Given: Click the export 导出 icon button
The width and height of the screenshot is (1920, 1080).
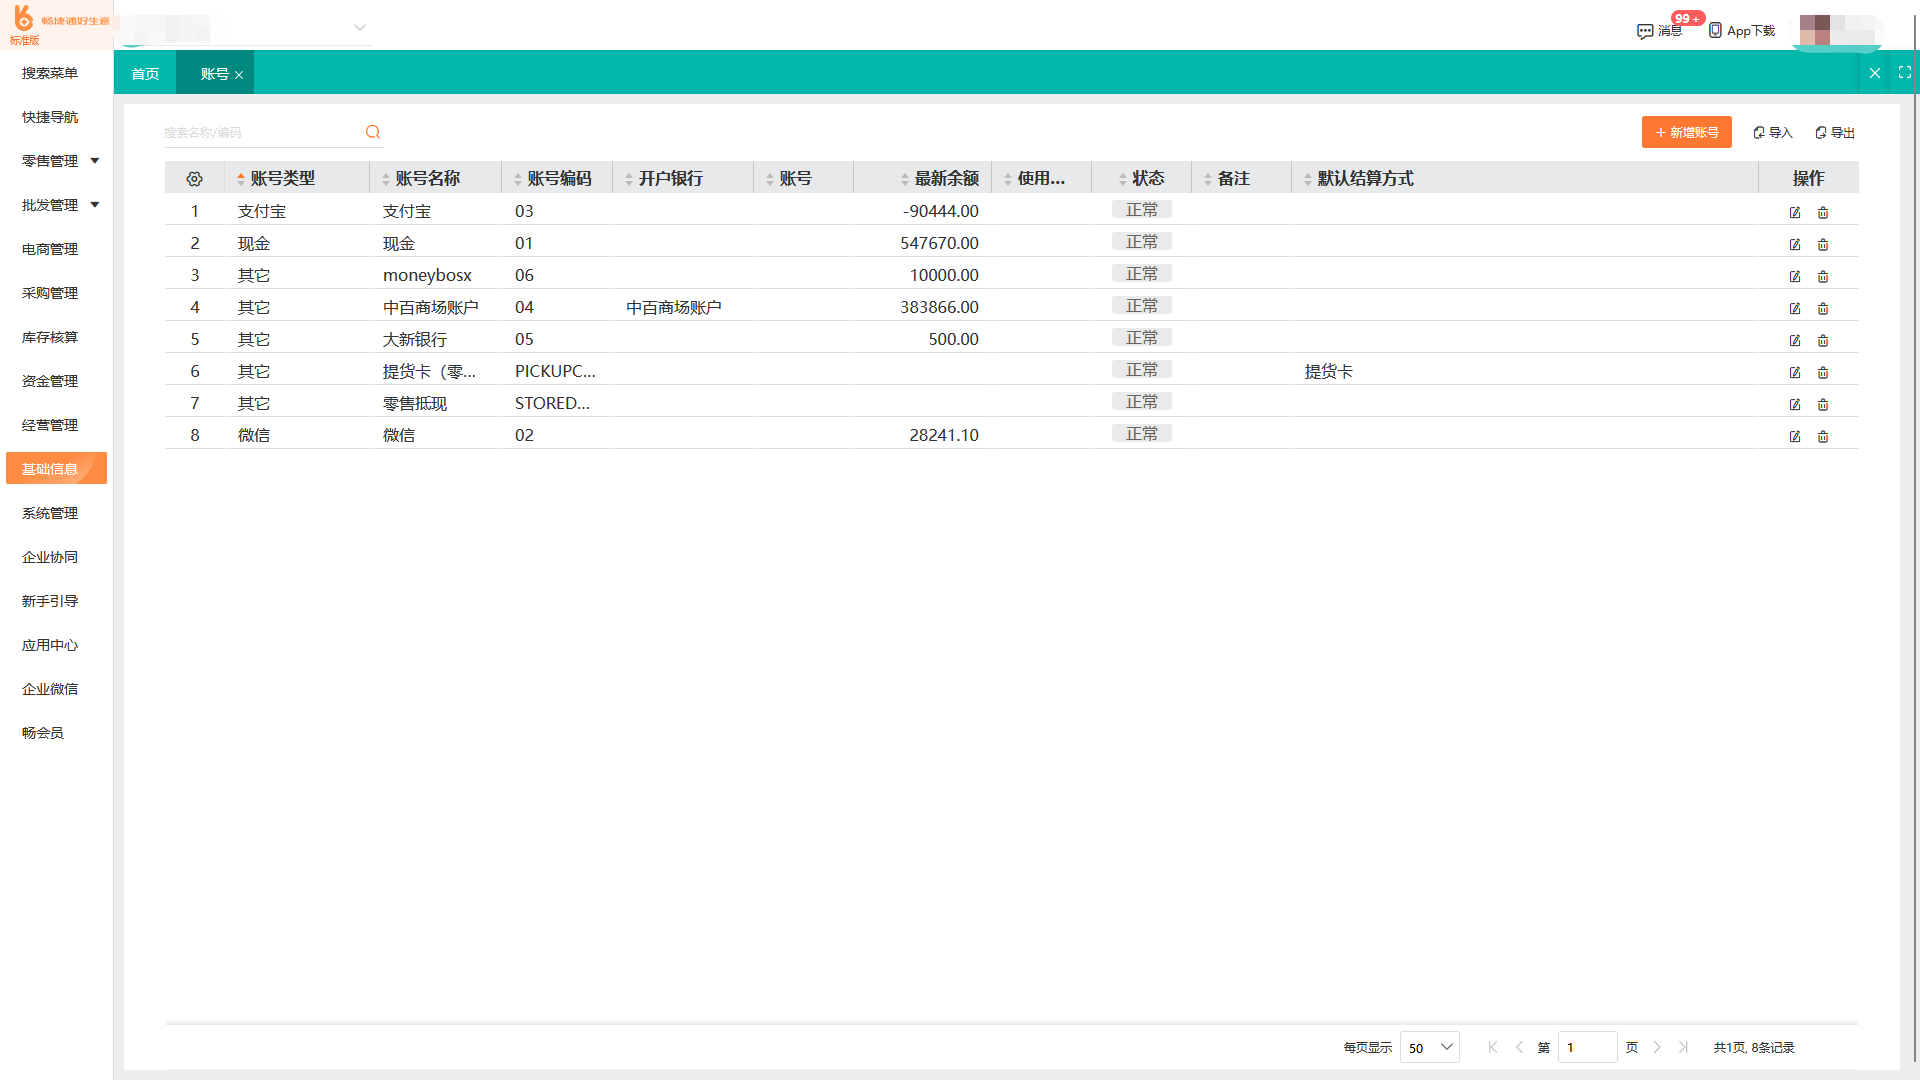Looking at the screenshot, I should click(x=1837, y=132).
